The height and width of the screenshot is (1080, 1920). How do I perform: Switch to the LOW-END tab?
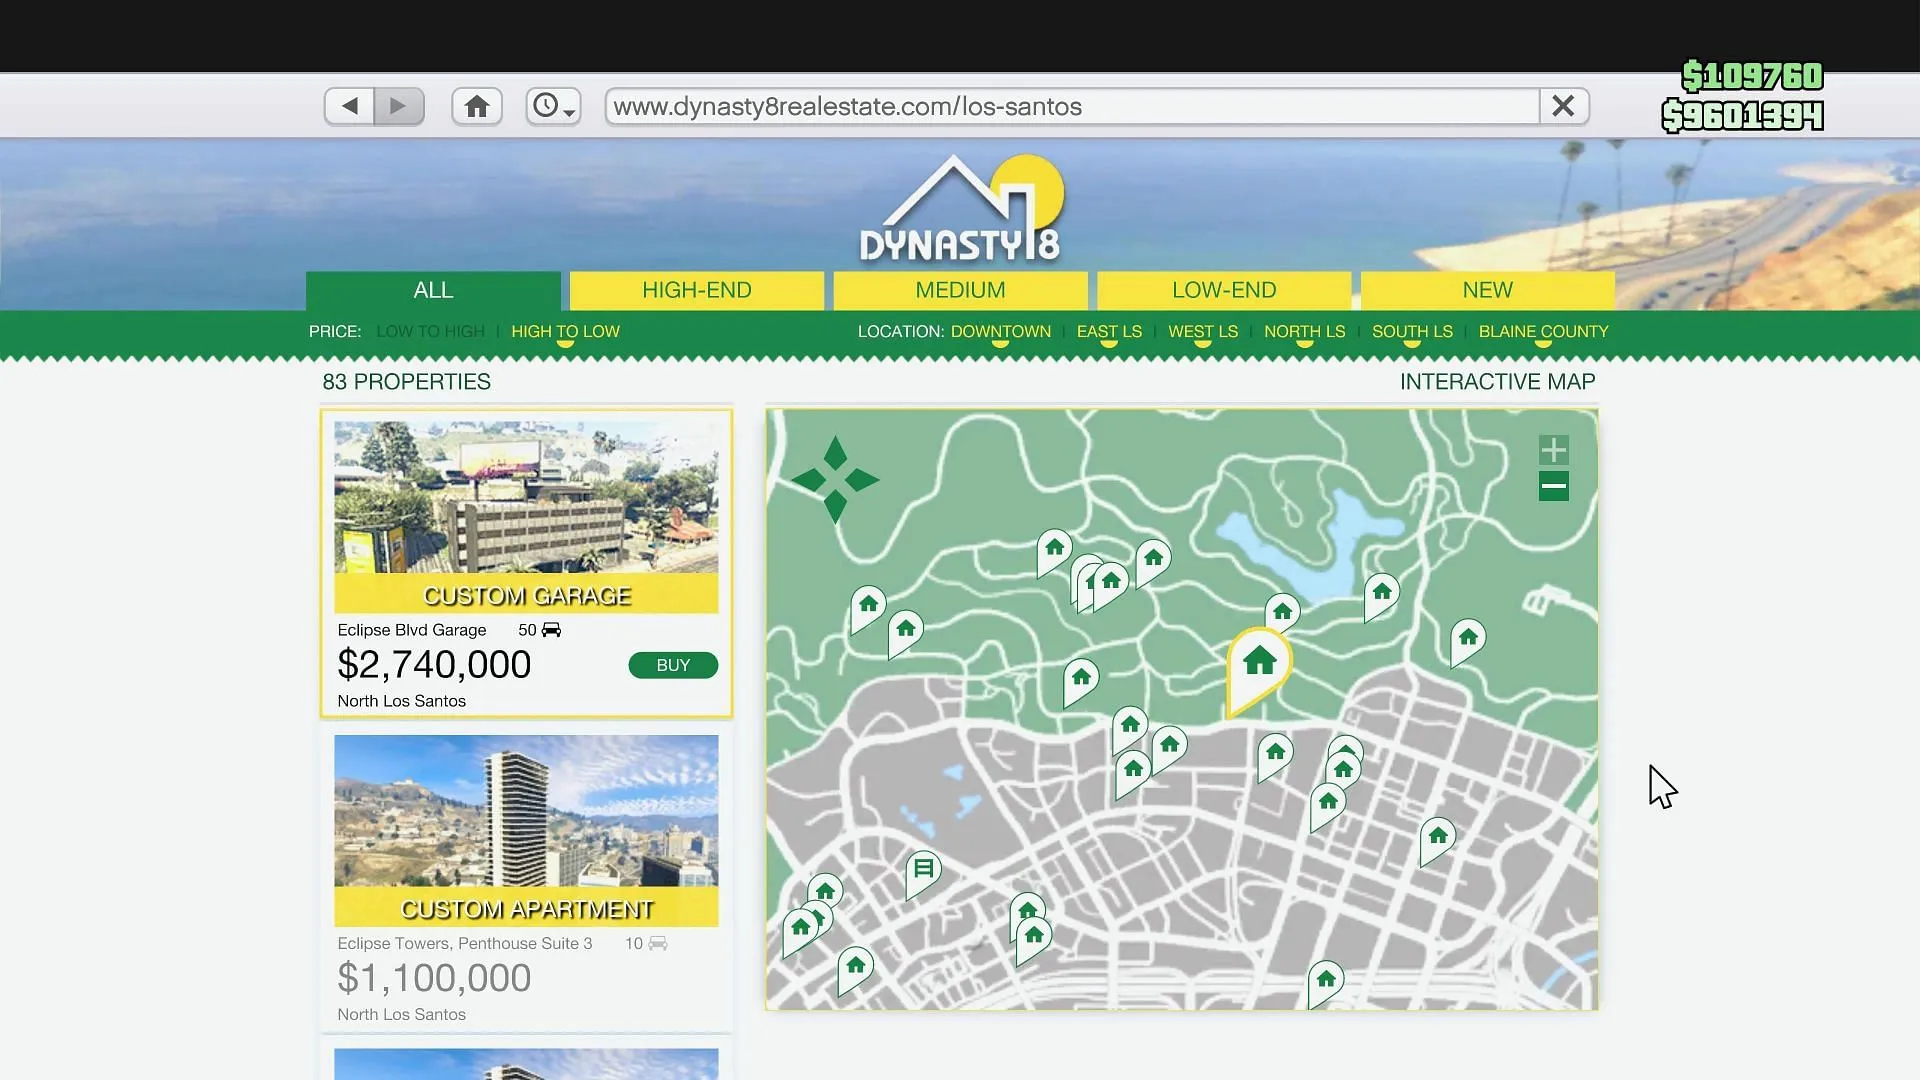(1224, 290)
